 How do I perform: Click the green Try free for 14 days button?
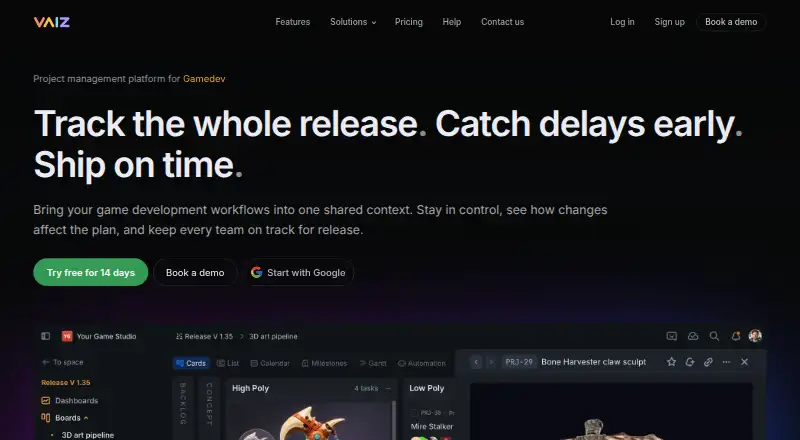pos(91,272)
